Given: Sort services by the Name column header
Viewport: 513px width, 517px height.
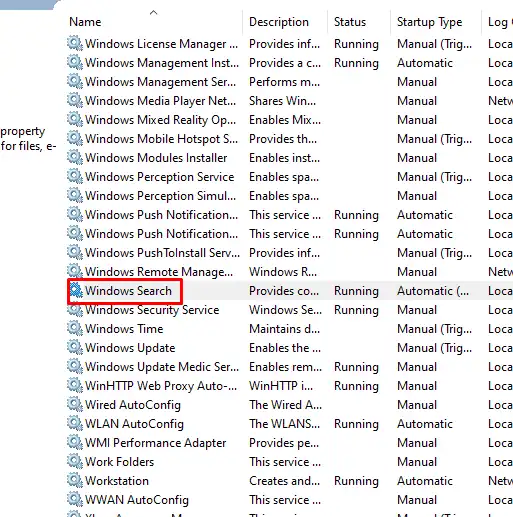Looking at the screenshot, I should click(x=85, y=22).
